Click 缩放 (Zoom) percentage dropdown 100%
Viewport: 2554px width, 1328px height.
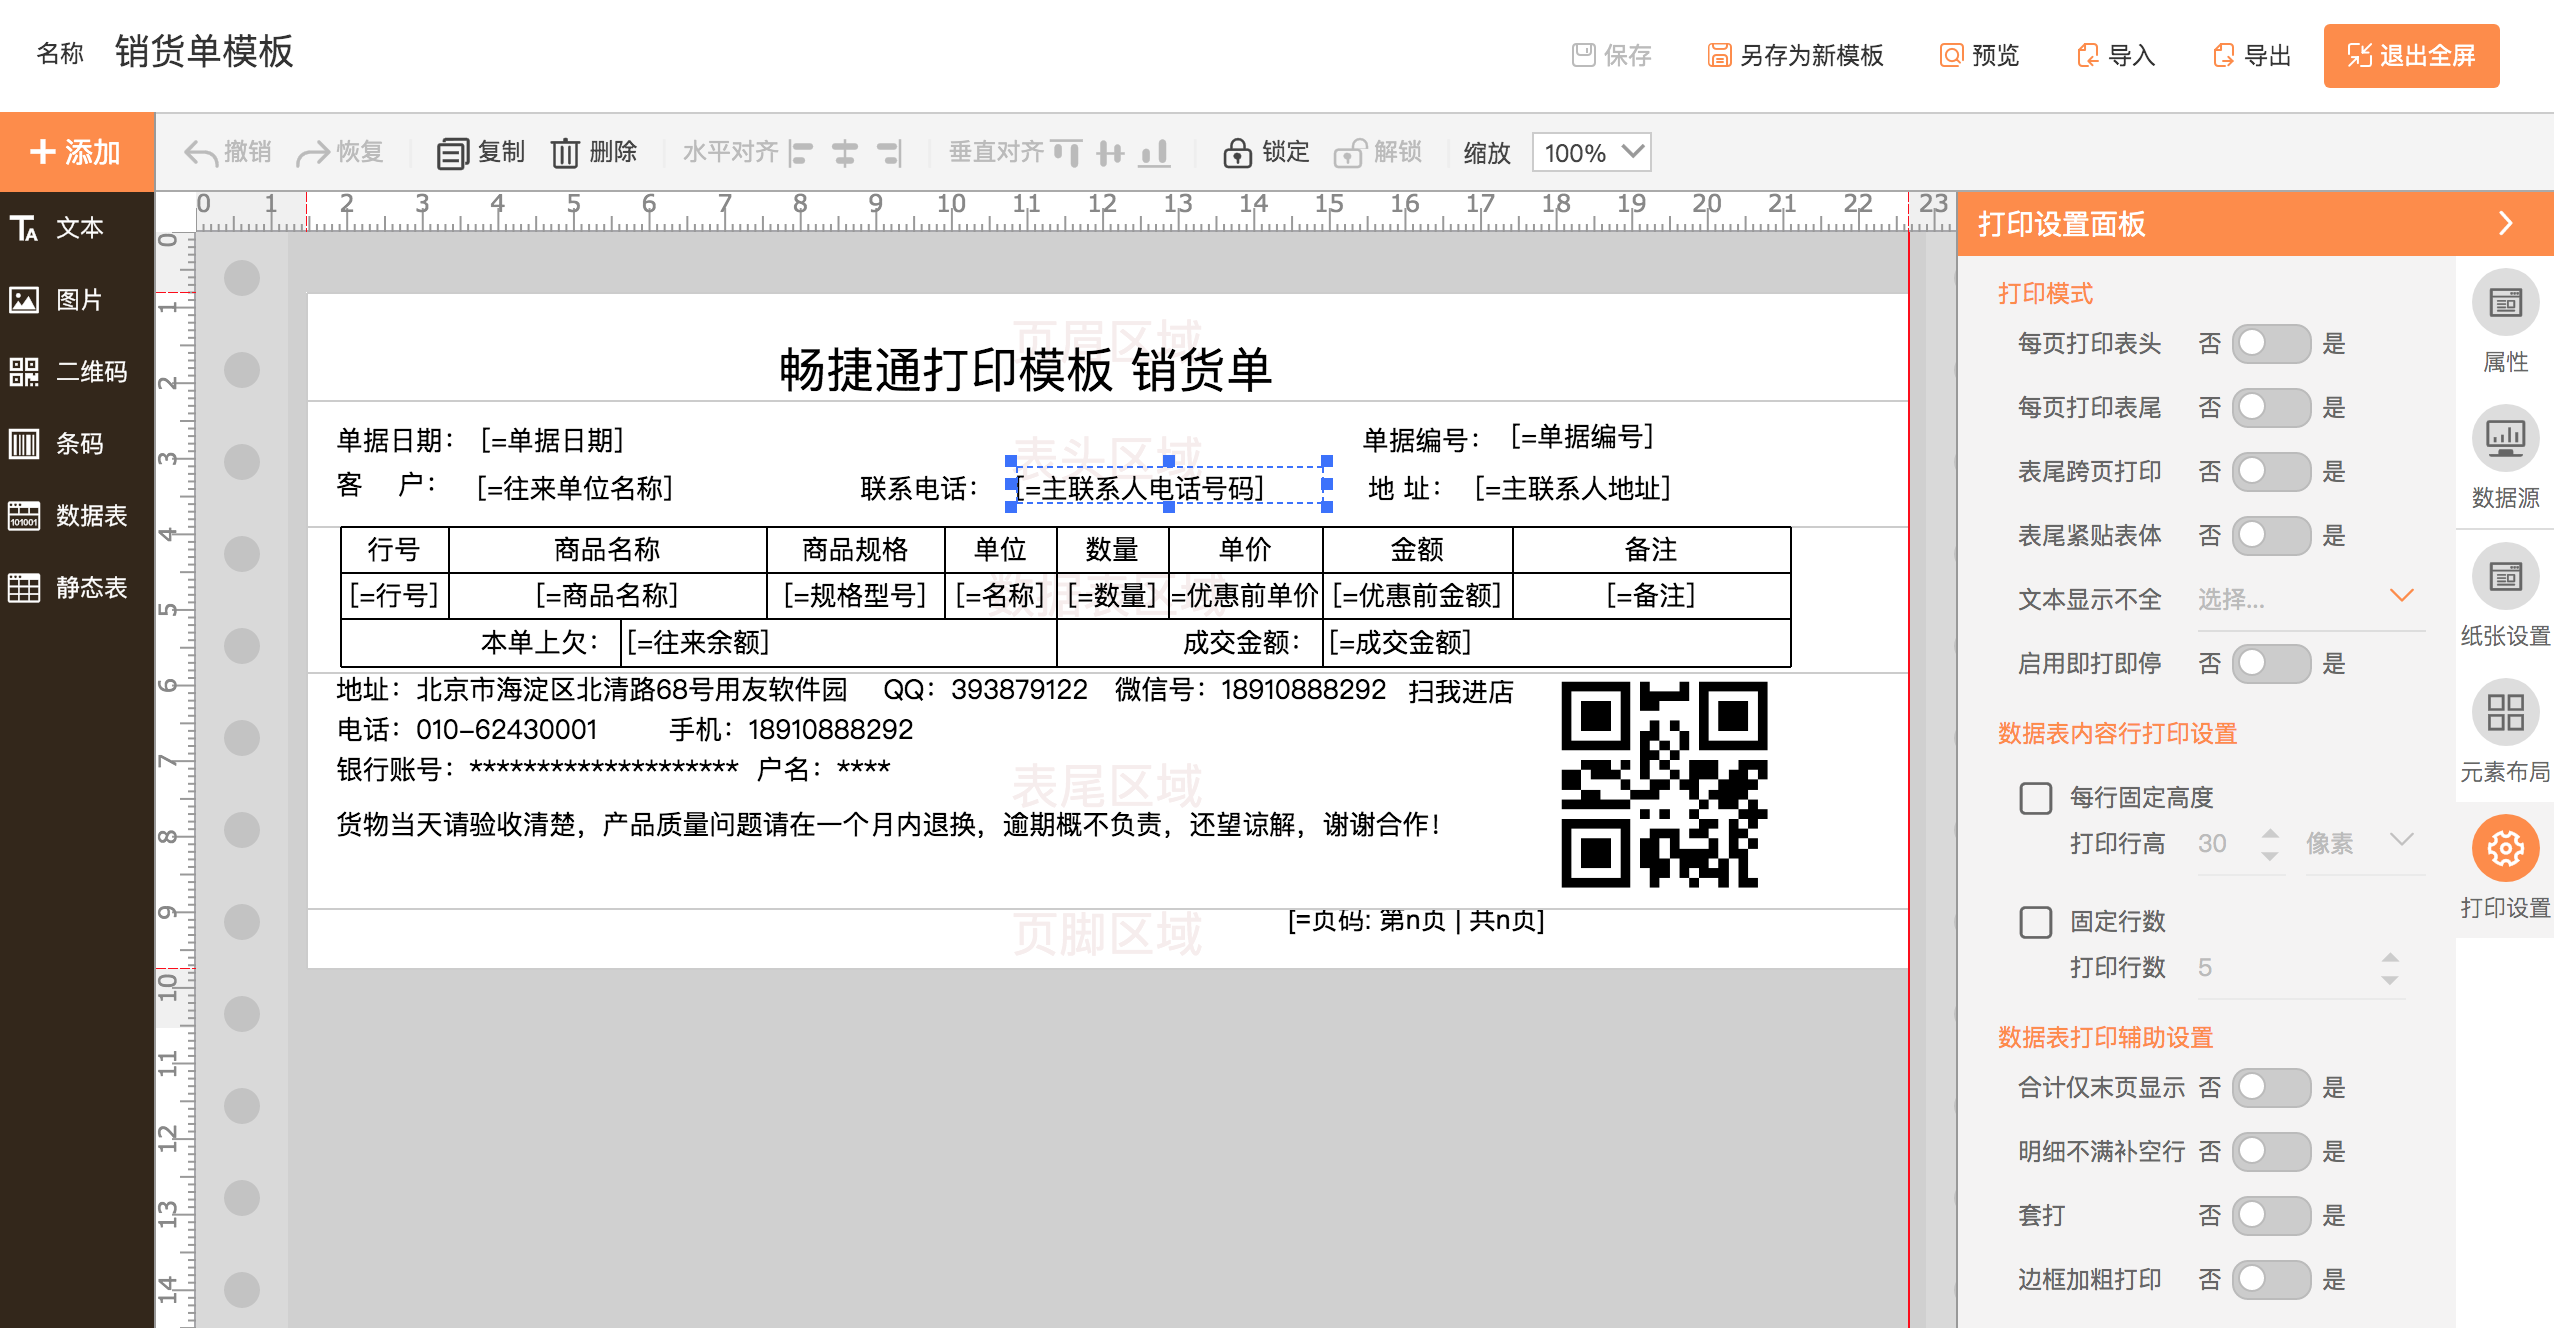(1588, 154)
